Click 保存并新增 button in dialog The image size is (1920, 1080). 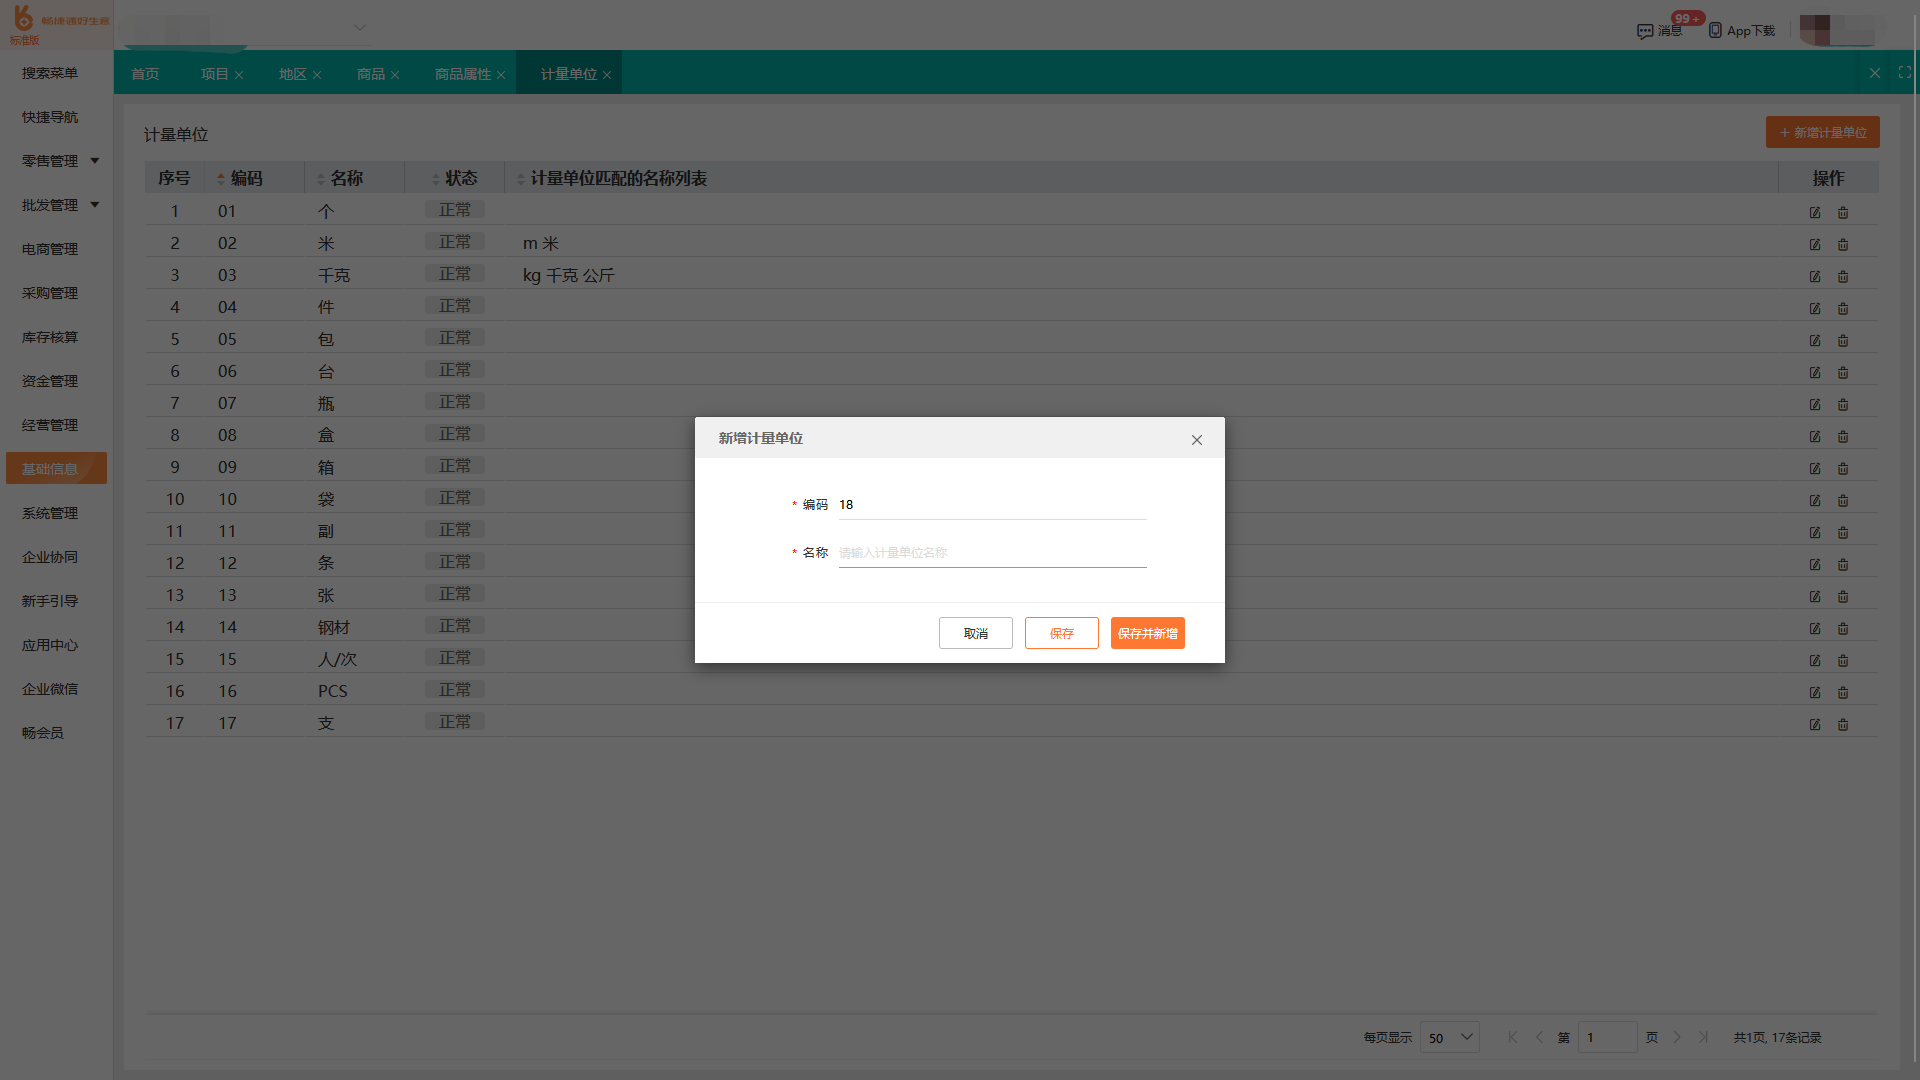click(x=1147, y=633)
